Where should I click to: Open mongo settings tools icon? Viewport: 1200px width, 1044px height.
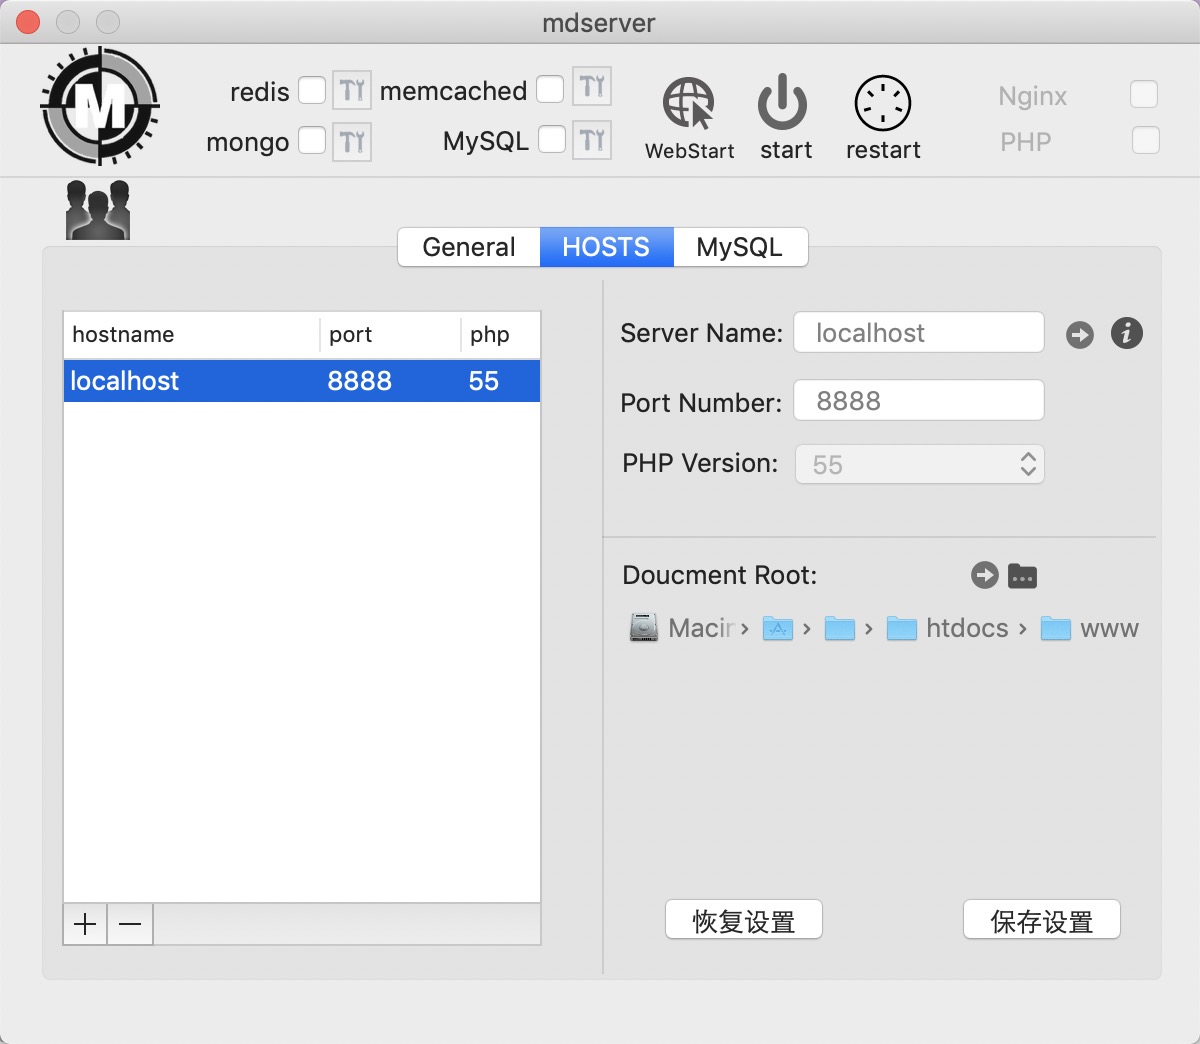[x=351, y=142]
